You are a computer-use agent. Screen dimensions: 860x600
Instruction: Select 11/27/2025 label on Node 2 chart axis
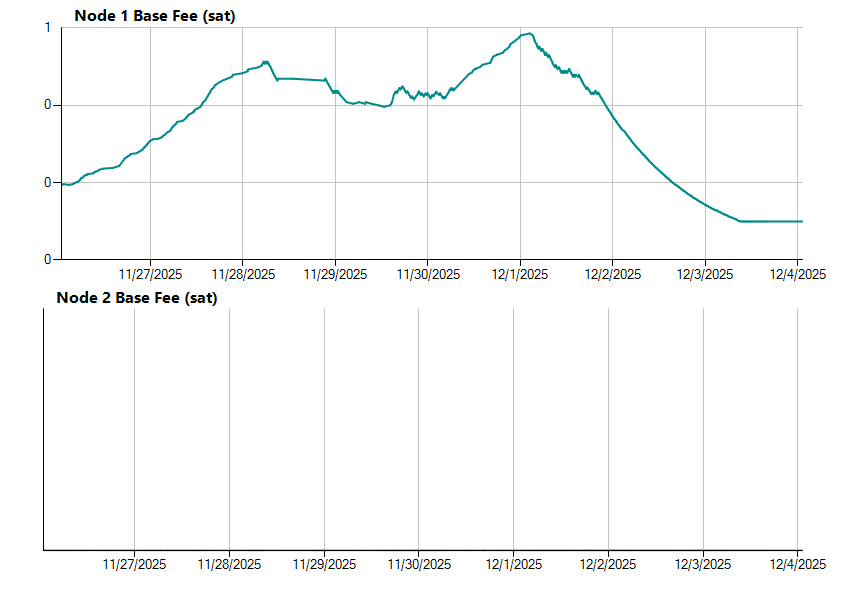(135, 564)
